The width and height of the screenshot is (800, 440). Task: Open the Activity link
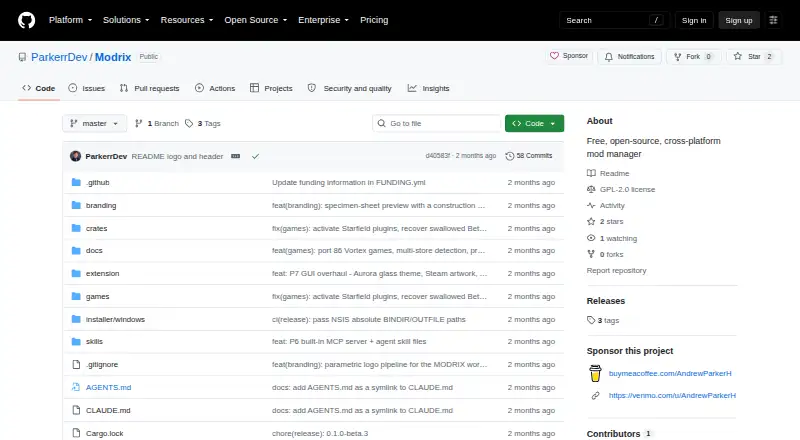(606, 206)
